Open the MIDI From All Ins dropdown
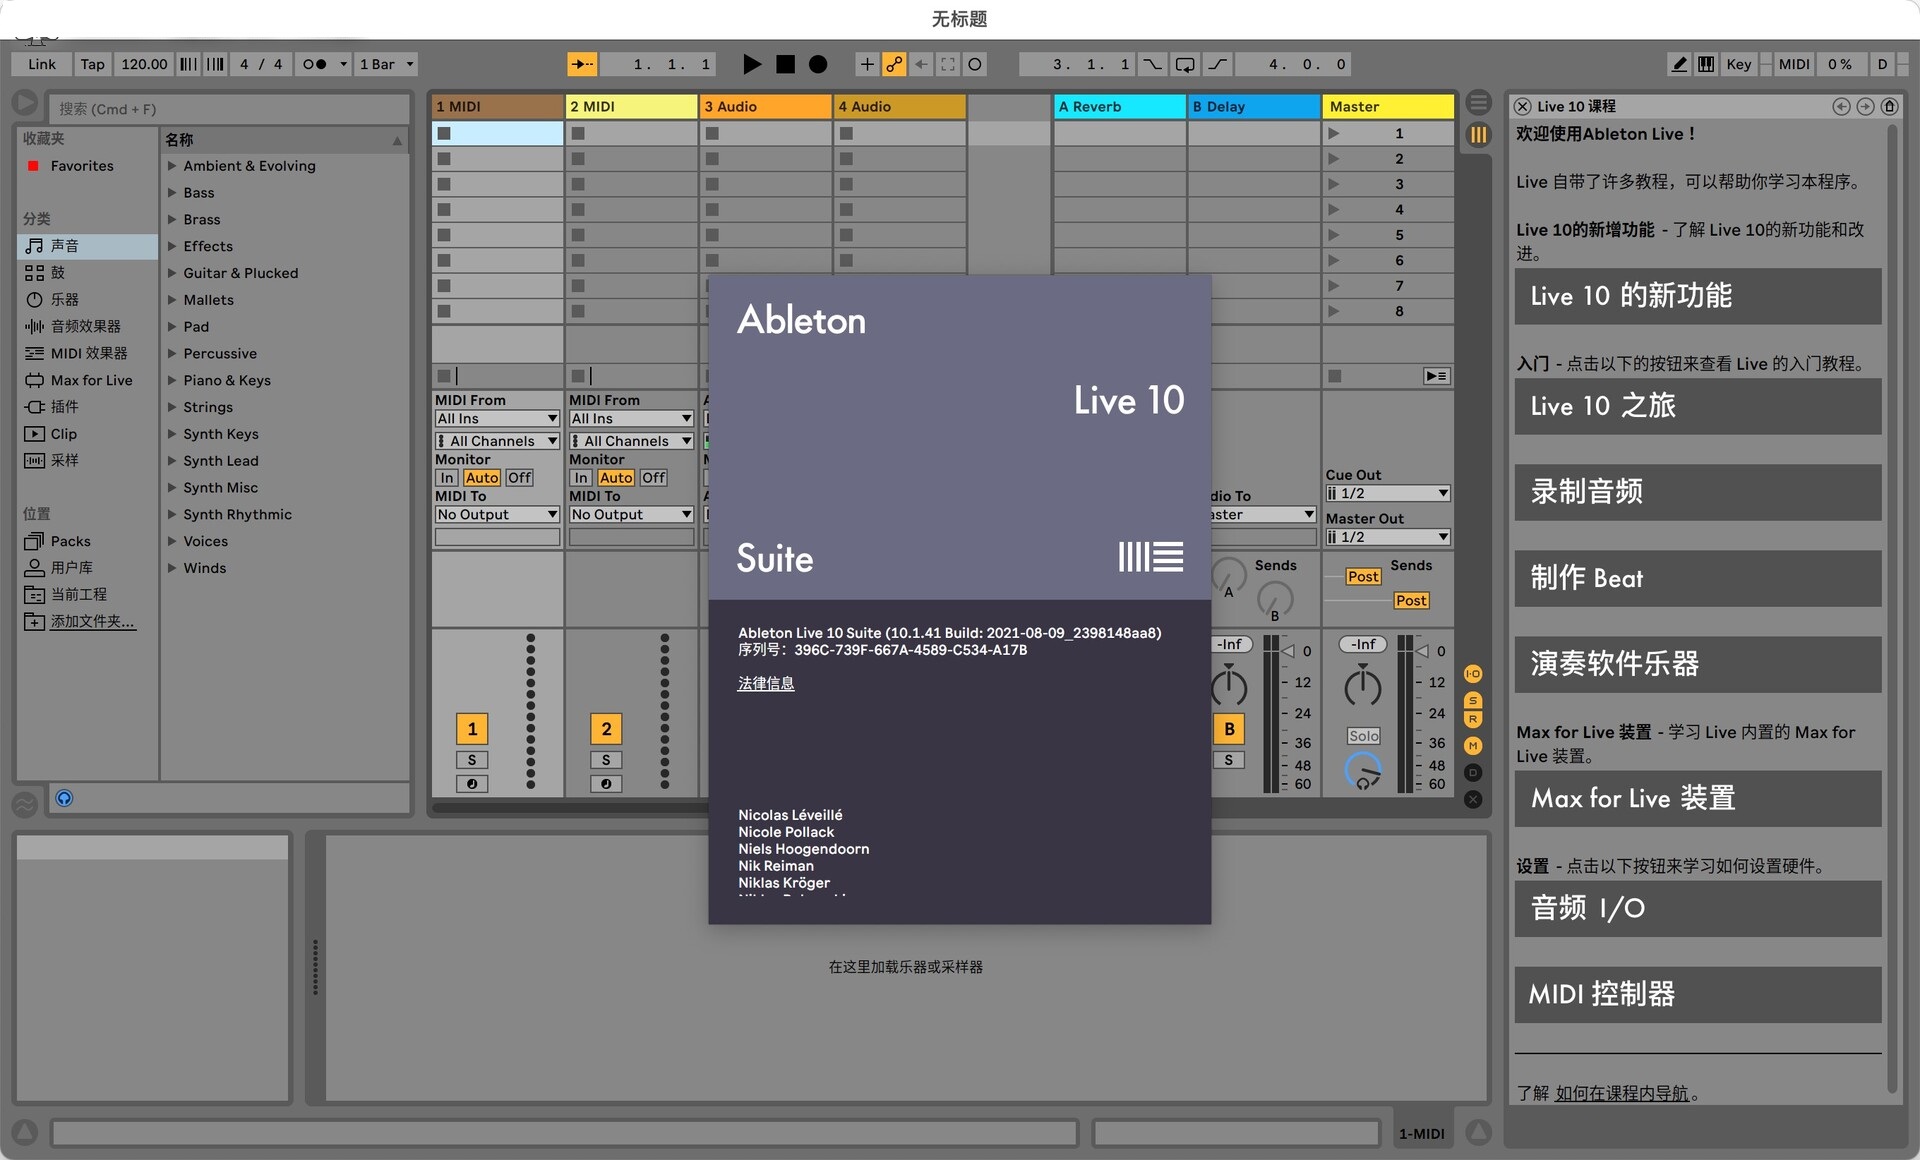This screenshot has width=1920, height=1160. (x=497, y=418)
